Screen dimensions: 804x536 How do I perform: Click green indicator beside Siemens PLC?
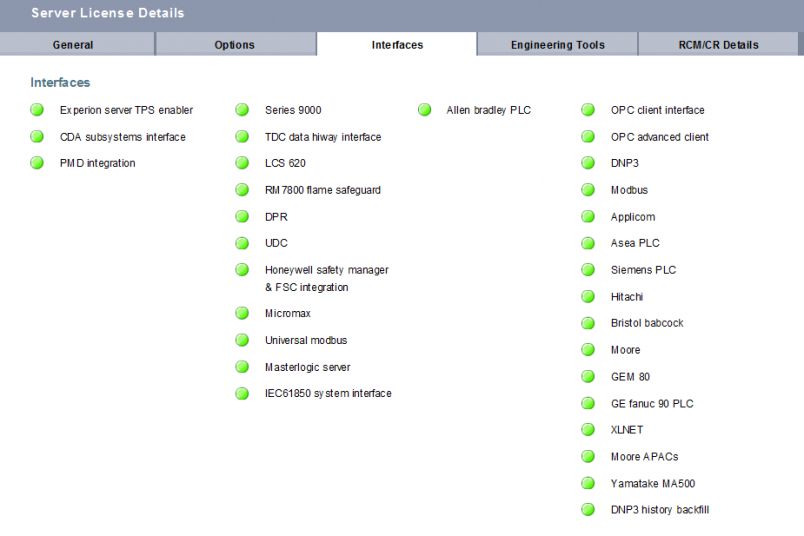588,270
